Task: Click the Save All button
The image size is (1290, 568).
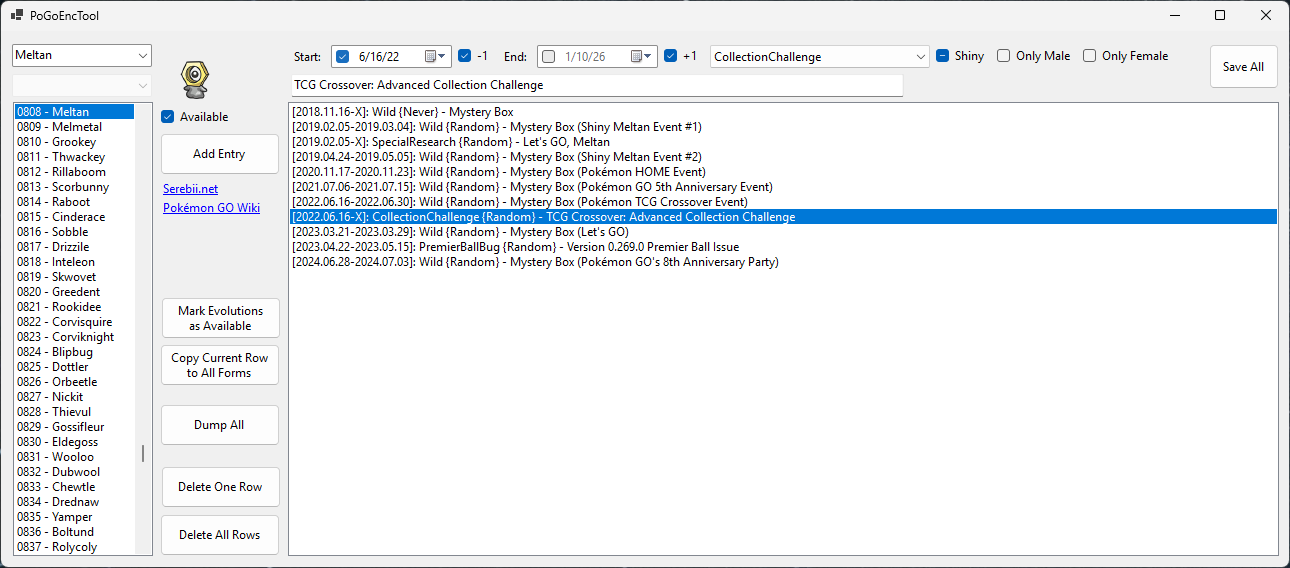Action: click(1243, 67)
